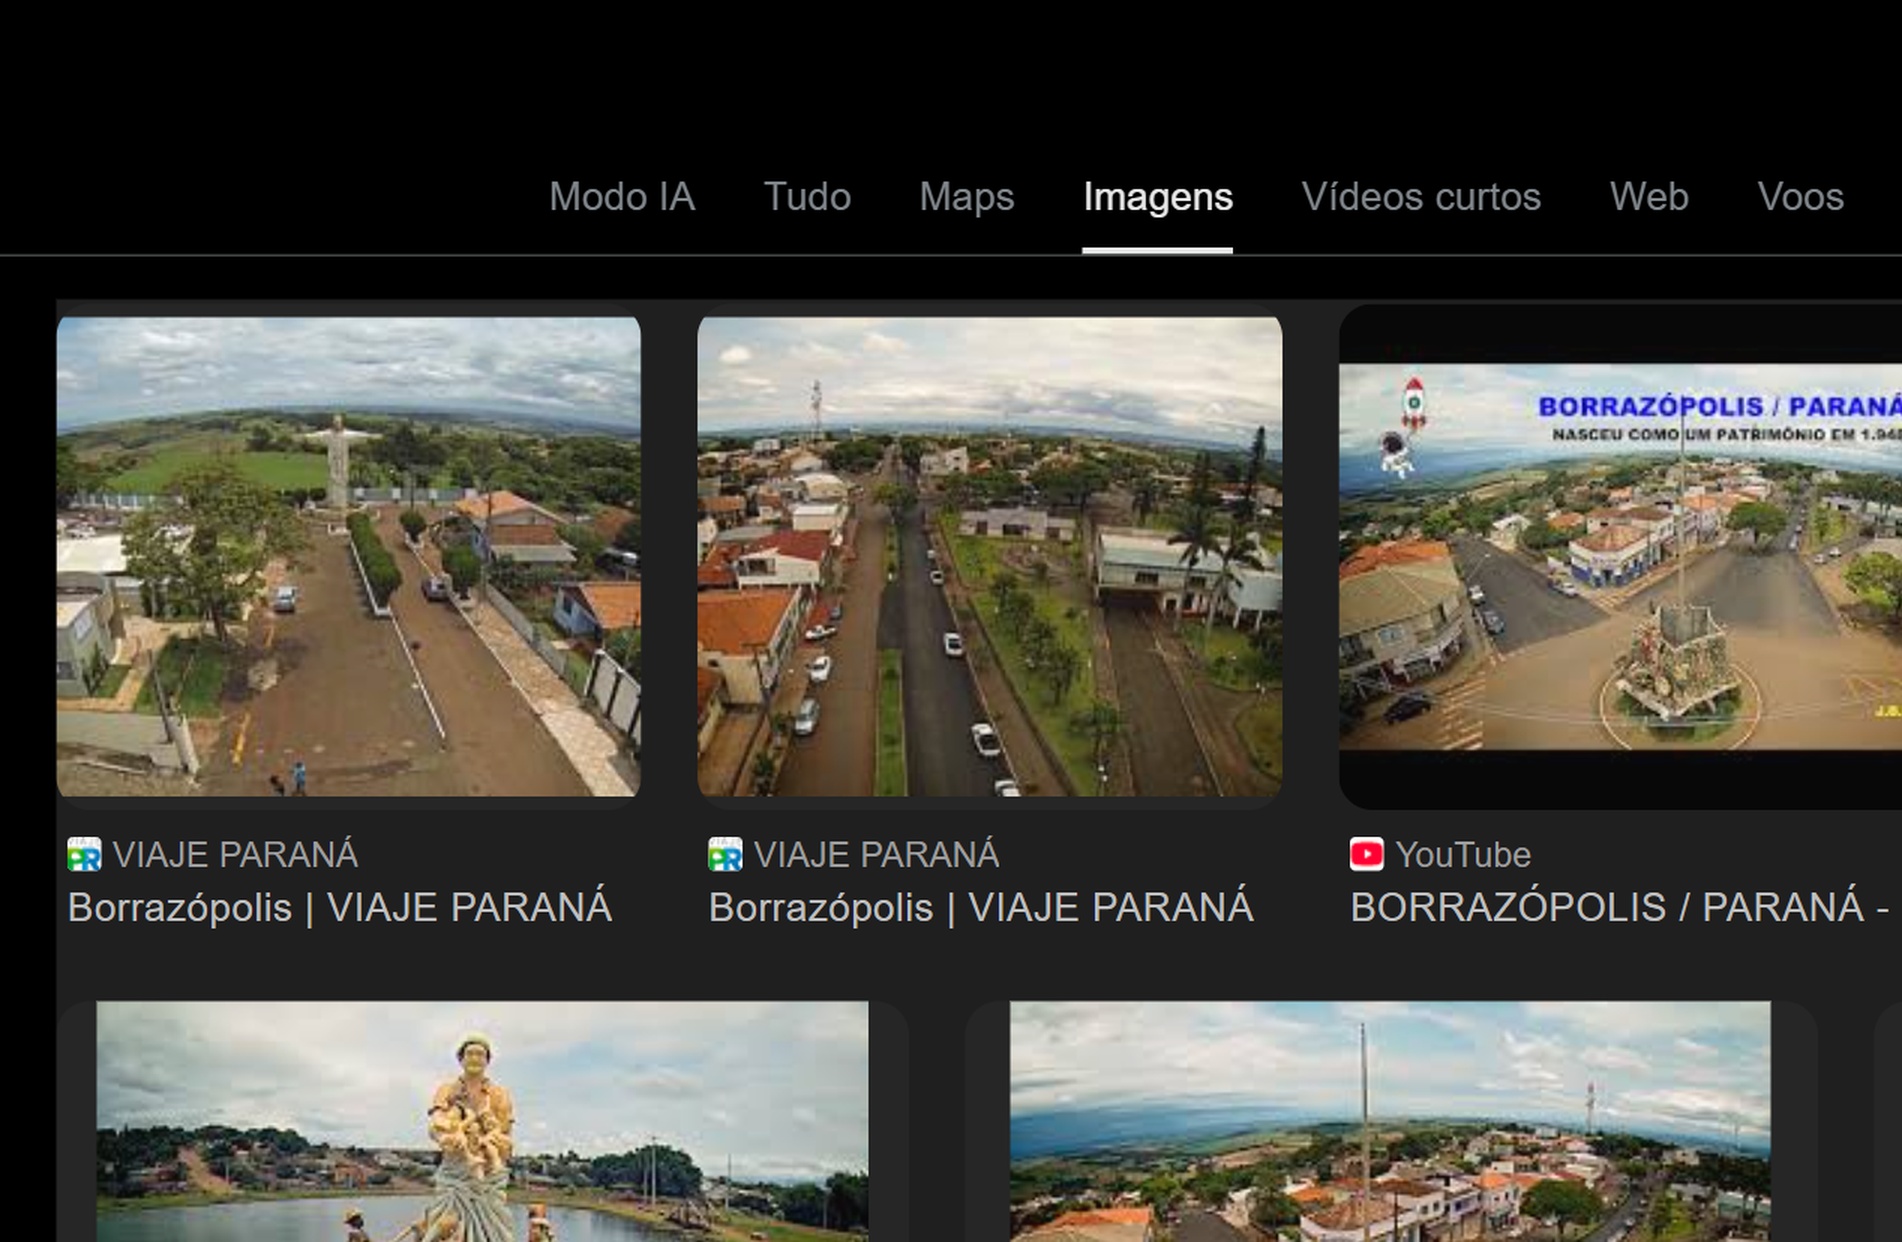Open the lakeside statue image
The height and width of the screenshot is (1242, 1902).
(x=482, y=1120)
